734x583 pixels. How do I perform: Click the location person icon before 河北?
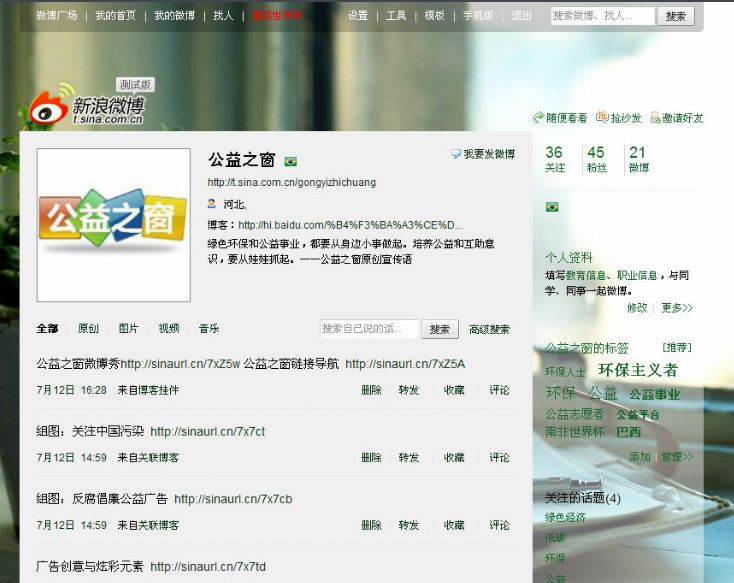click(212, 204)
